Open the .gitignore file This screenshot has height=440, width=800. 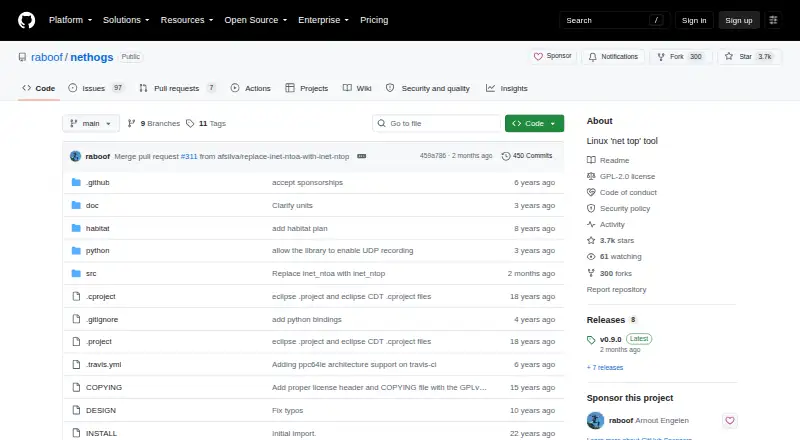click(102, 320)
